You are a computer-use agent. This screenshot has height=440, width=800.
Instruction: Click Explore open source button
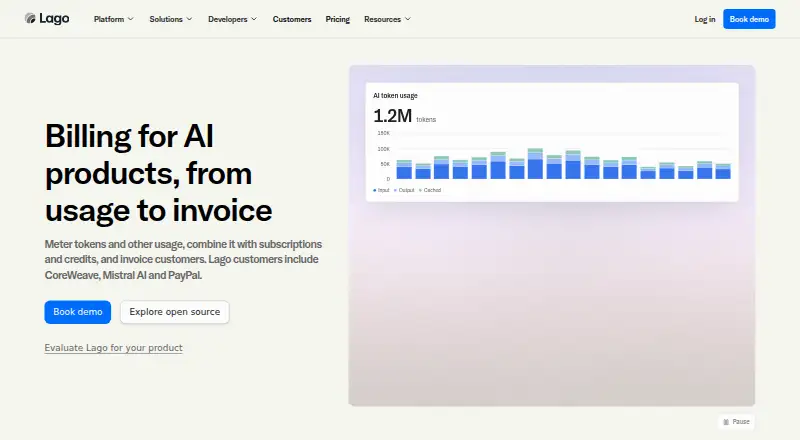click(x=174, y=312)
